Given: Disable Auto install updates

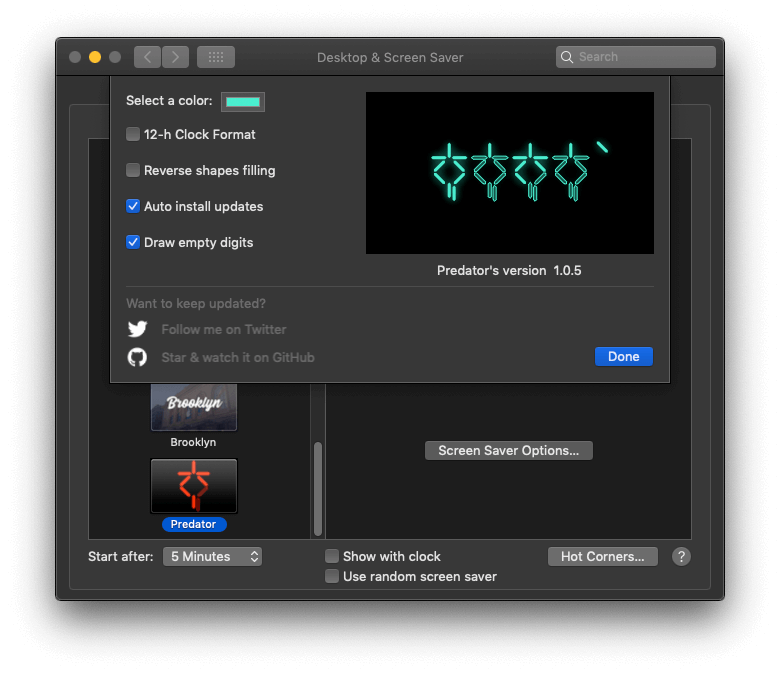Looking at the screenshot, I should point(133,206).
